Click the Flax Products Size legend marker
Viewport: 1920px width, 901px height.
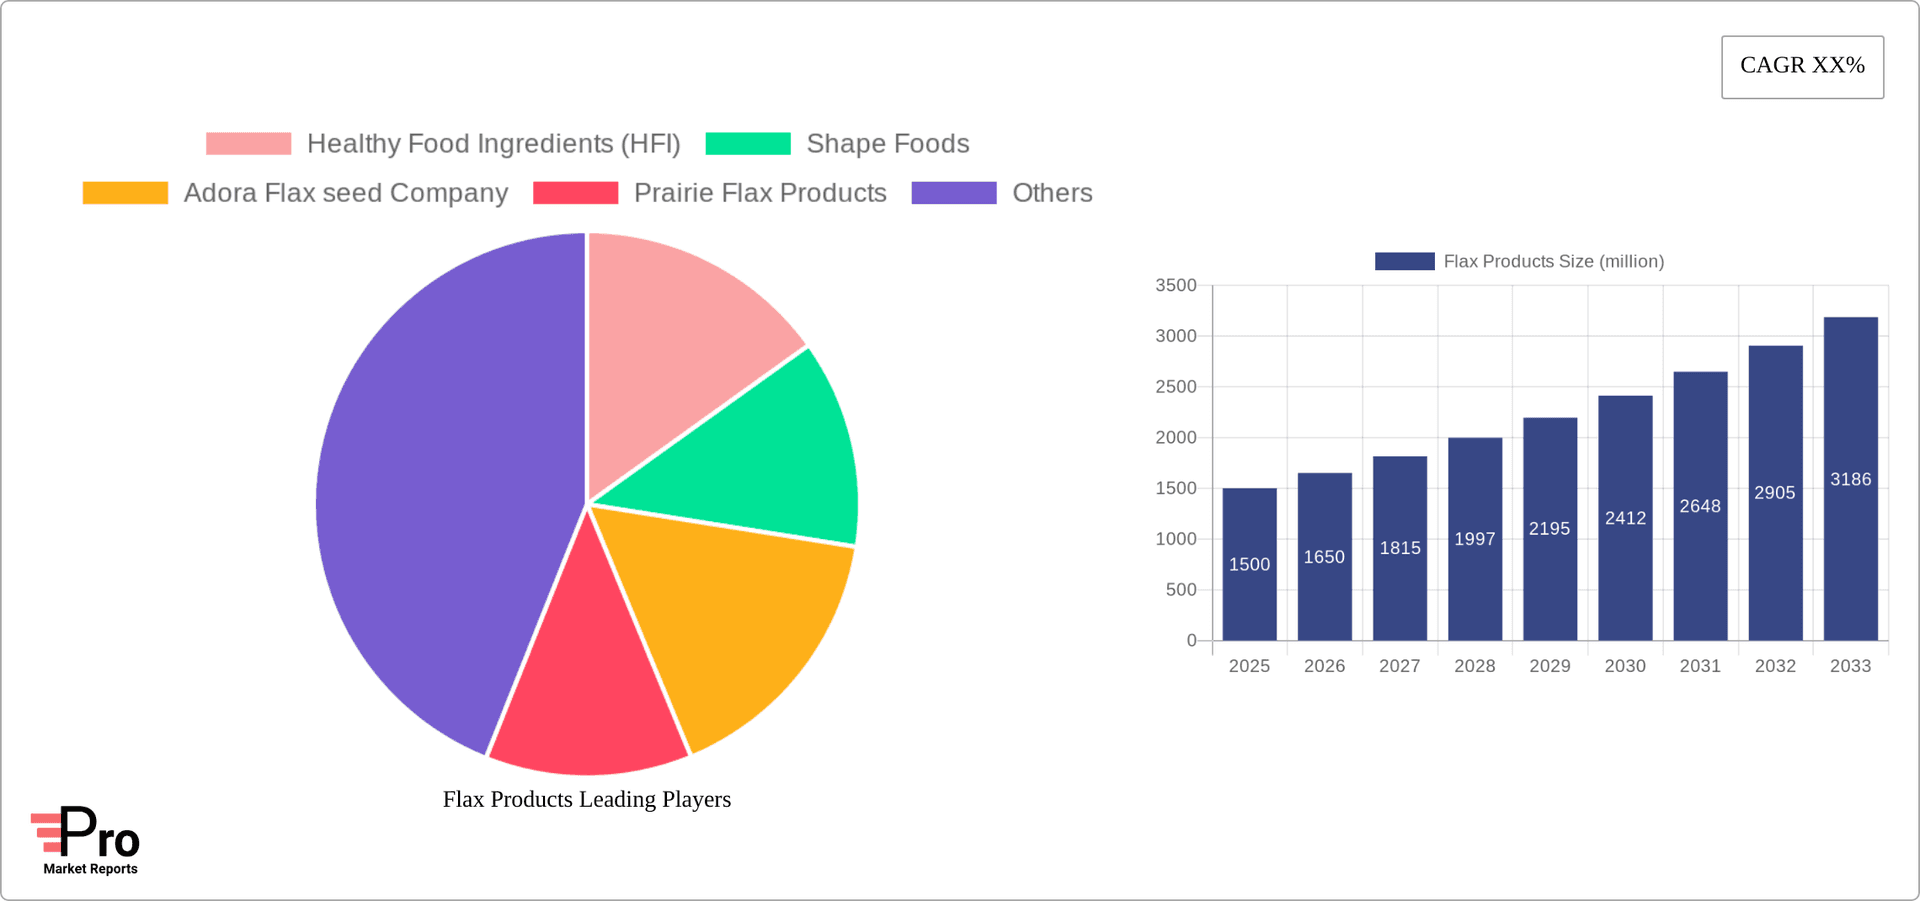[x=1403, y=261]
